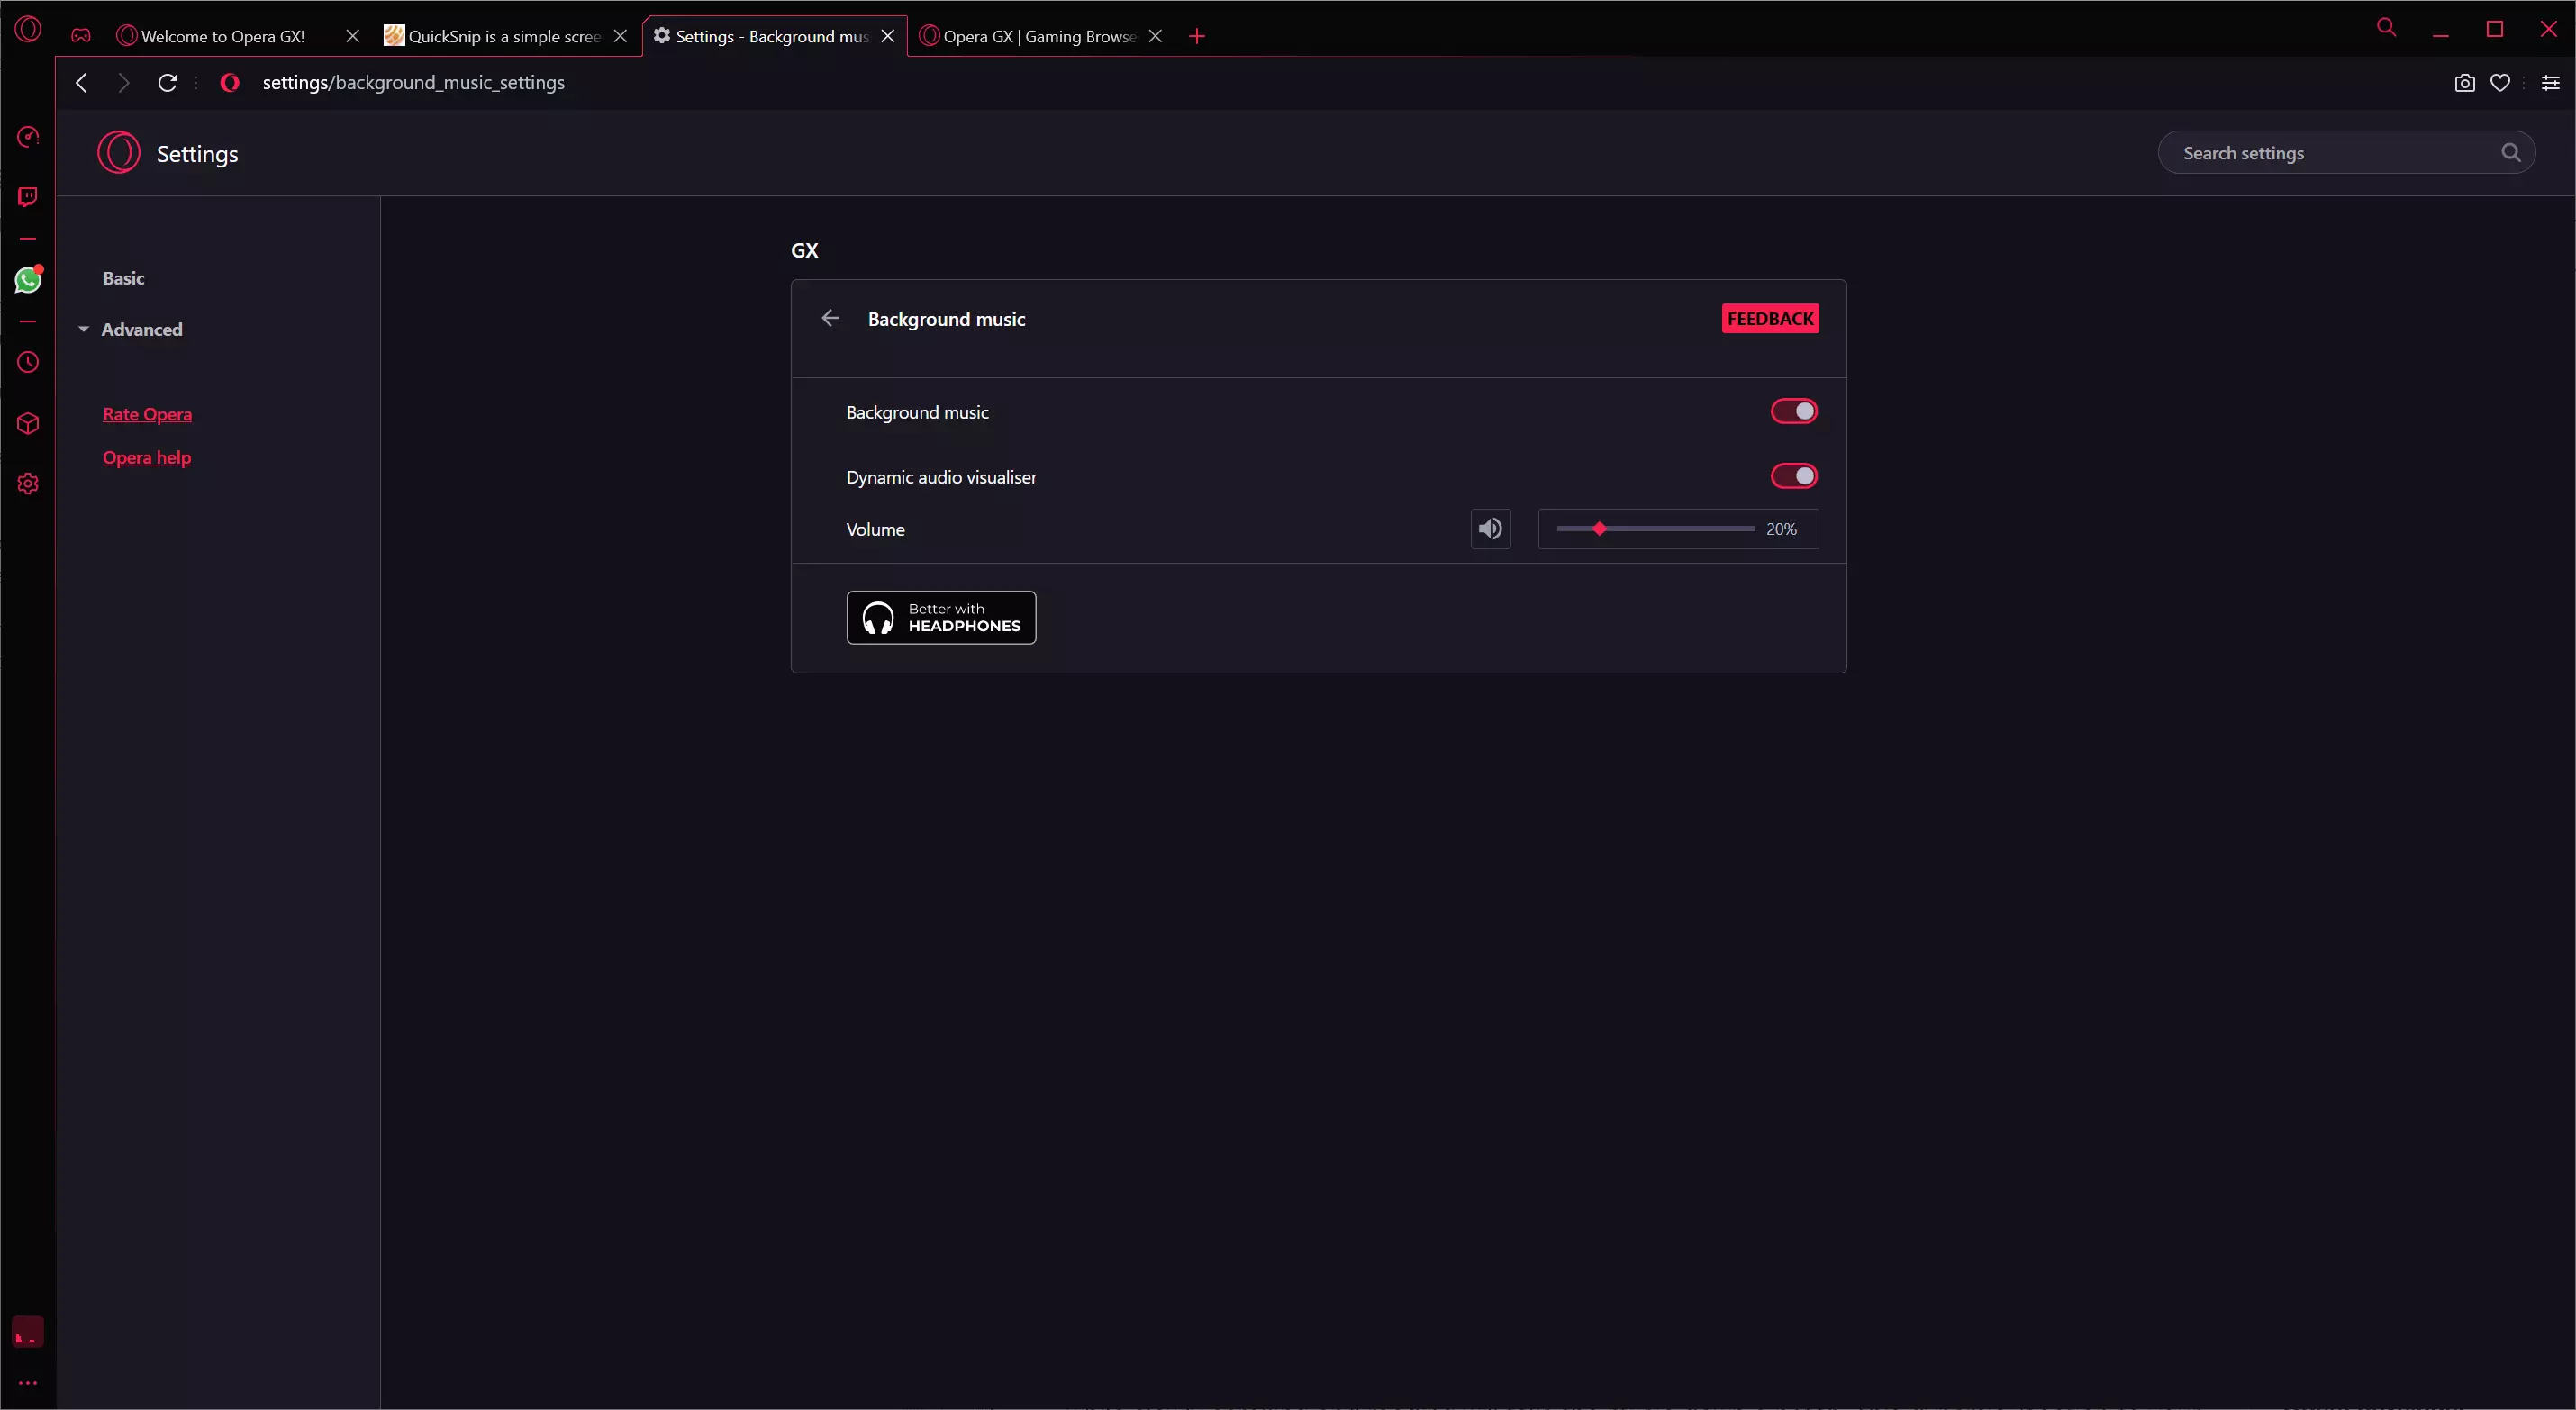This screenshot has height=1410, width=2576.
Task: Navigate back using the arrow chevron
Action: pos(830,318)
